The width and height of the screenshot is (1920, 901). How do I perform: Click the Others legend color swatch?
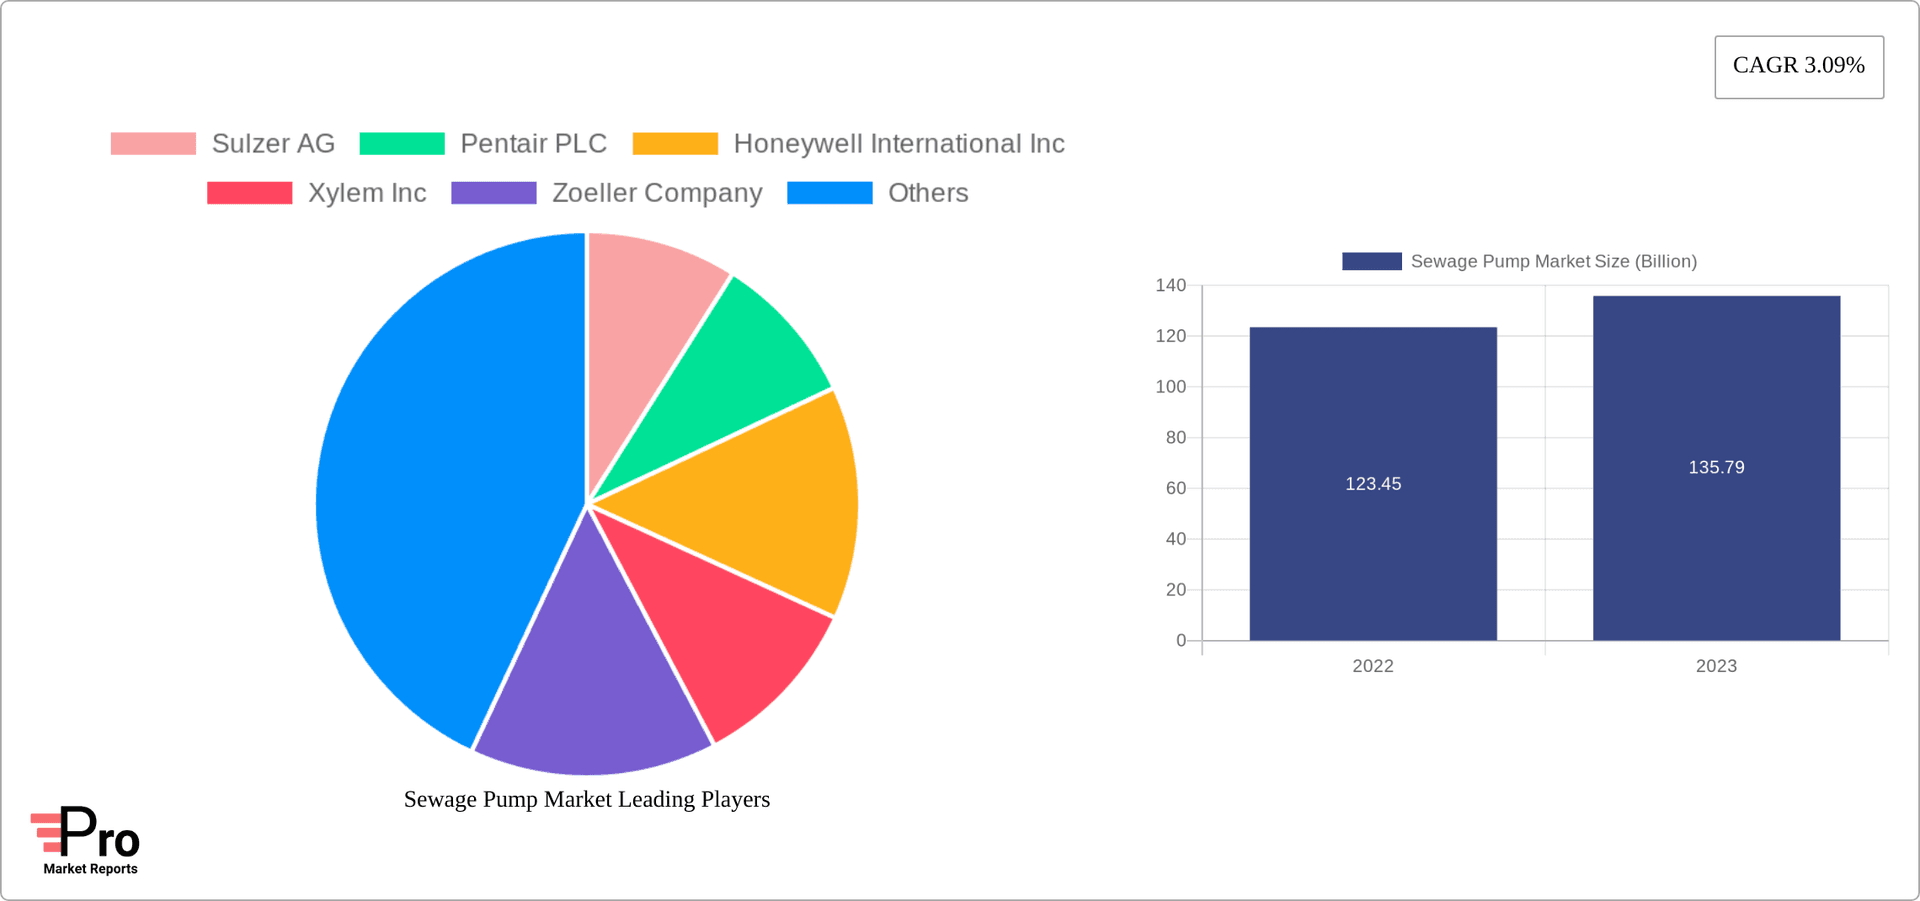pos(830,192)
